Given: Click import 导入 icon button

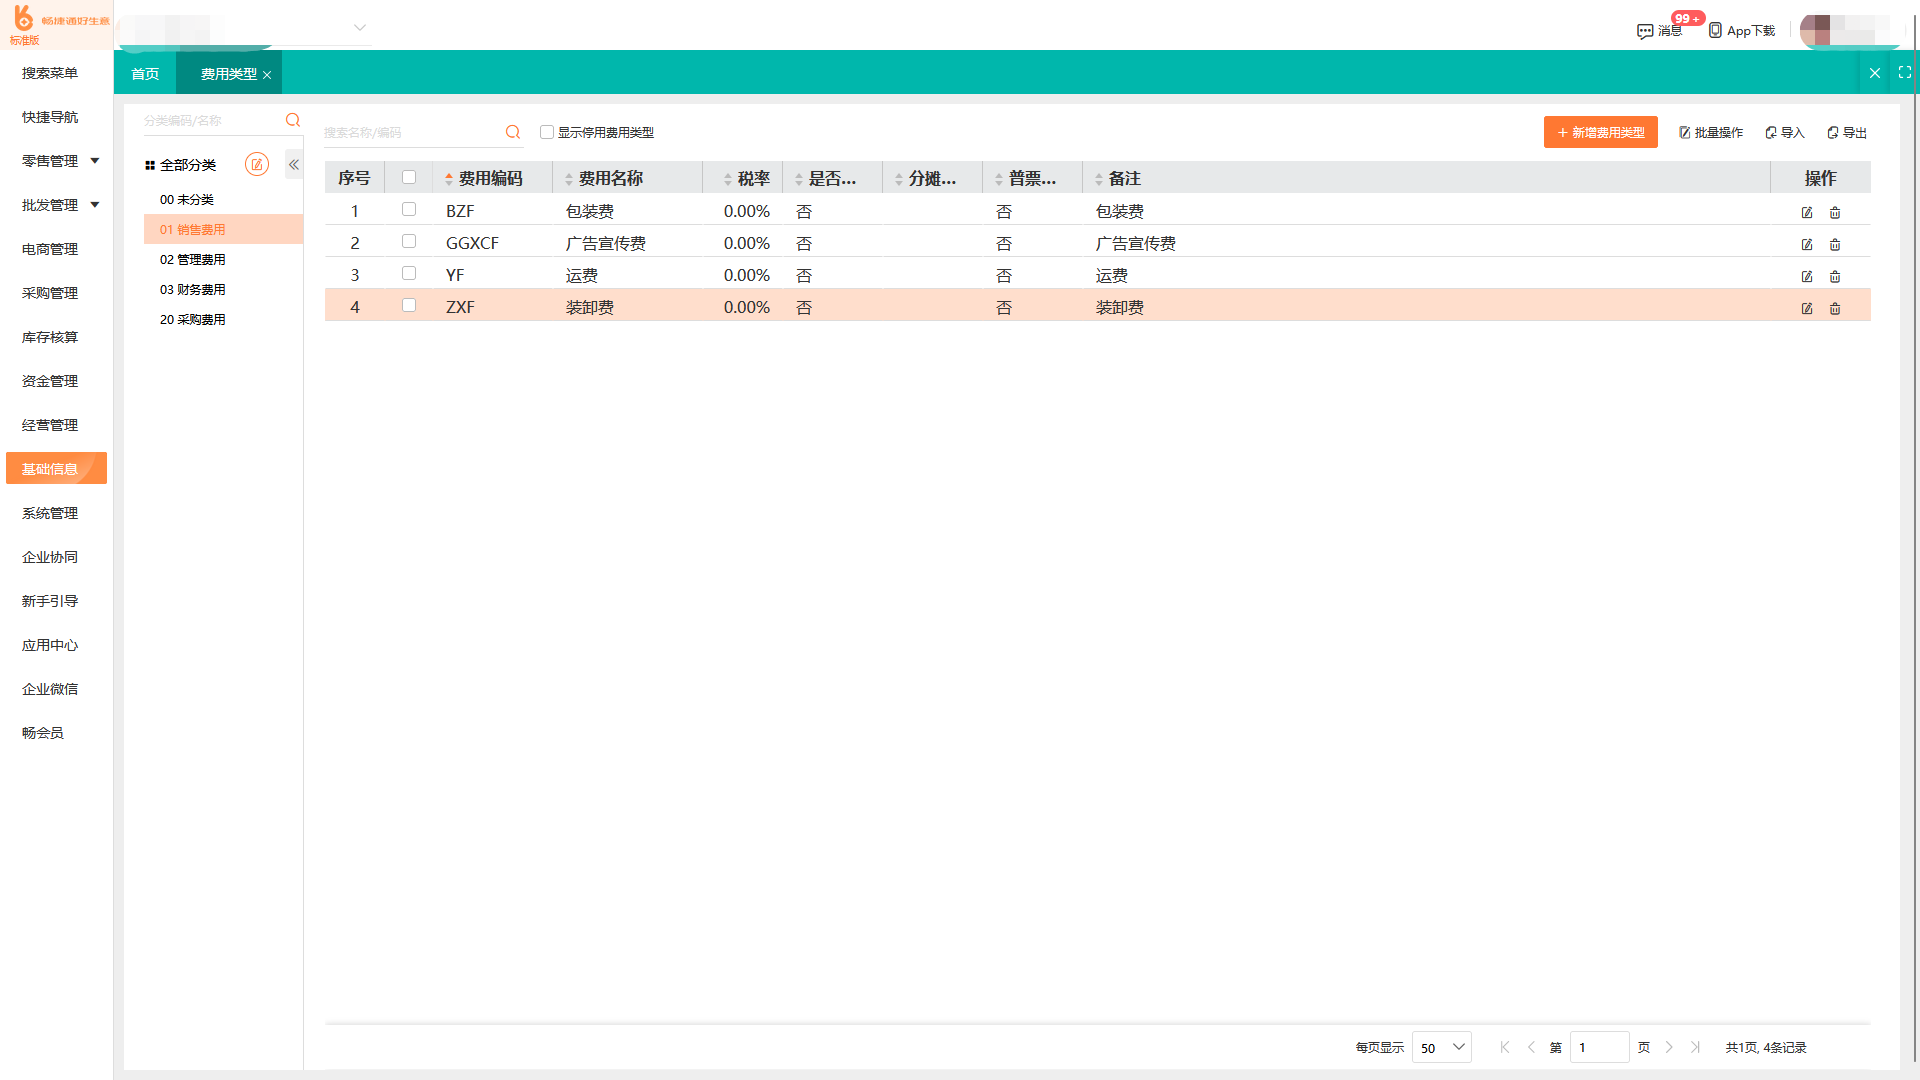Looking at the screenshot, I should (x=1787, y=131).
